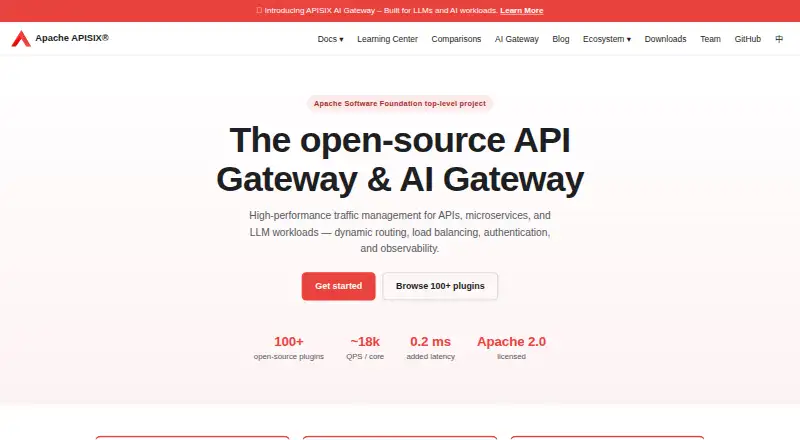Click the Apache 2.0 licensed stat
This screenshot has width=800, height=440.
511,348
